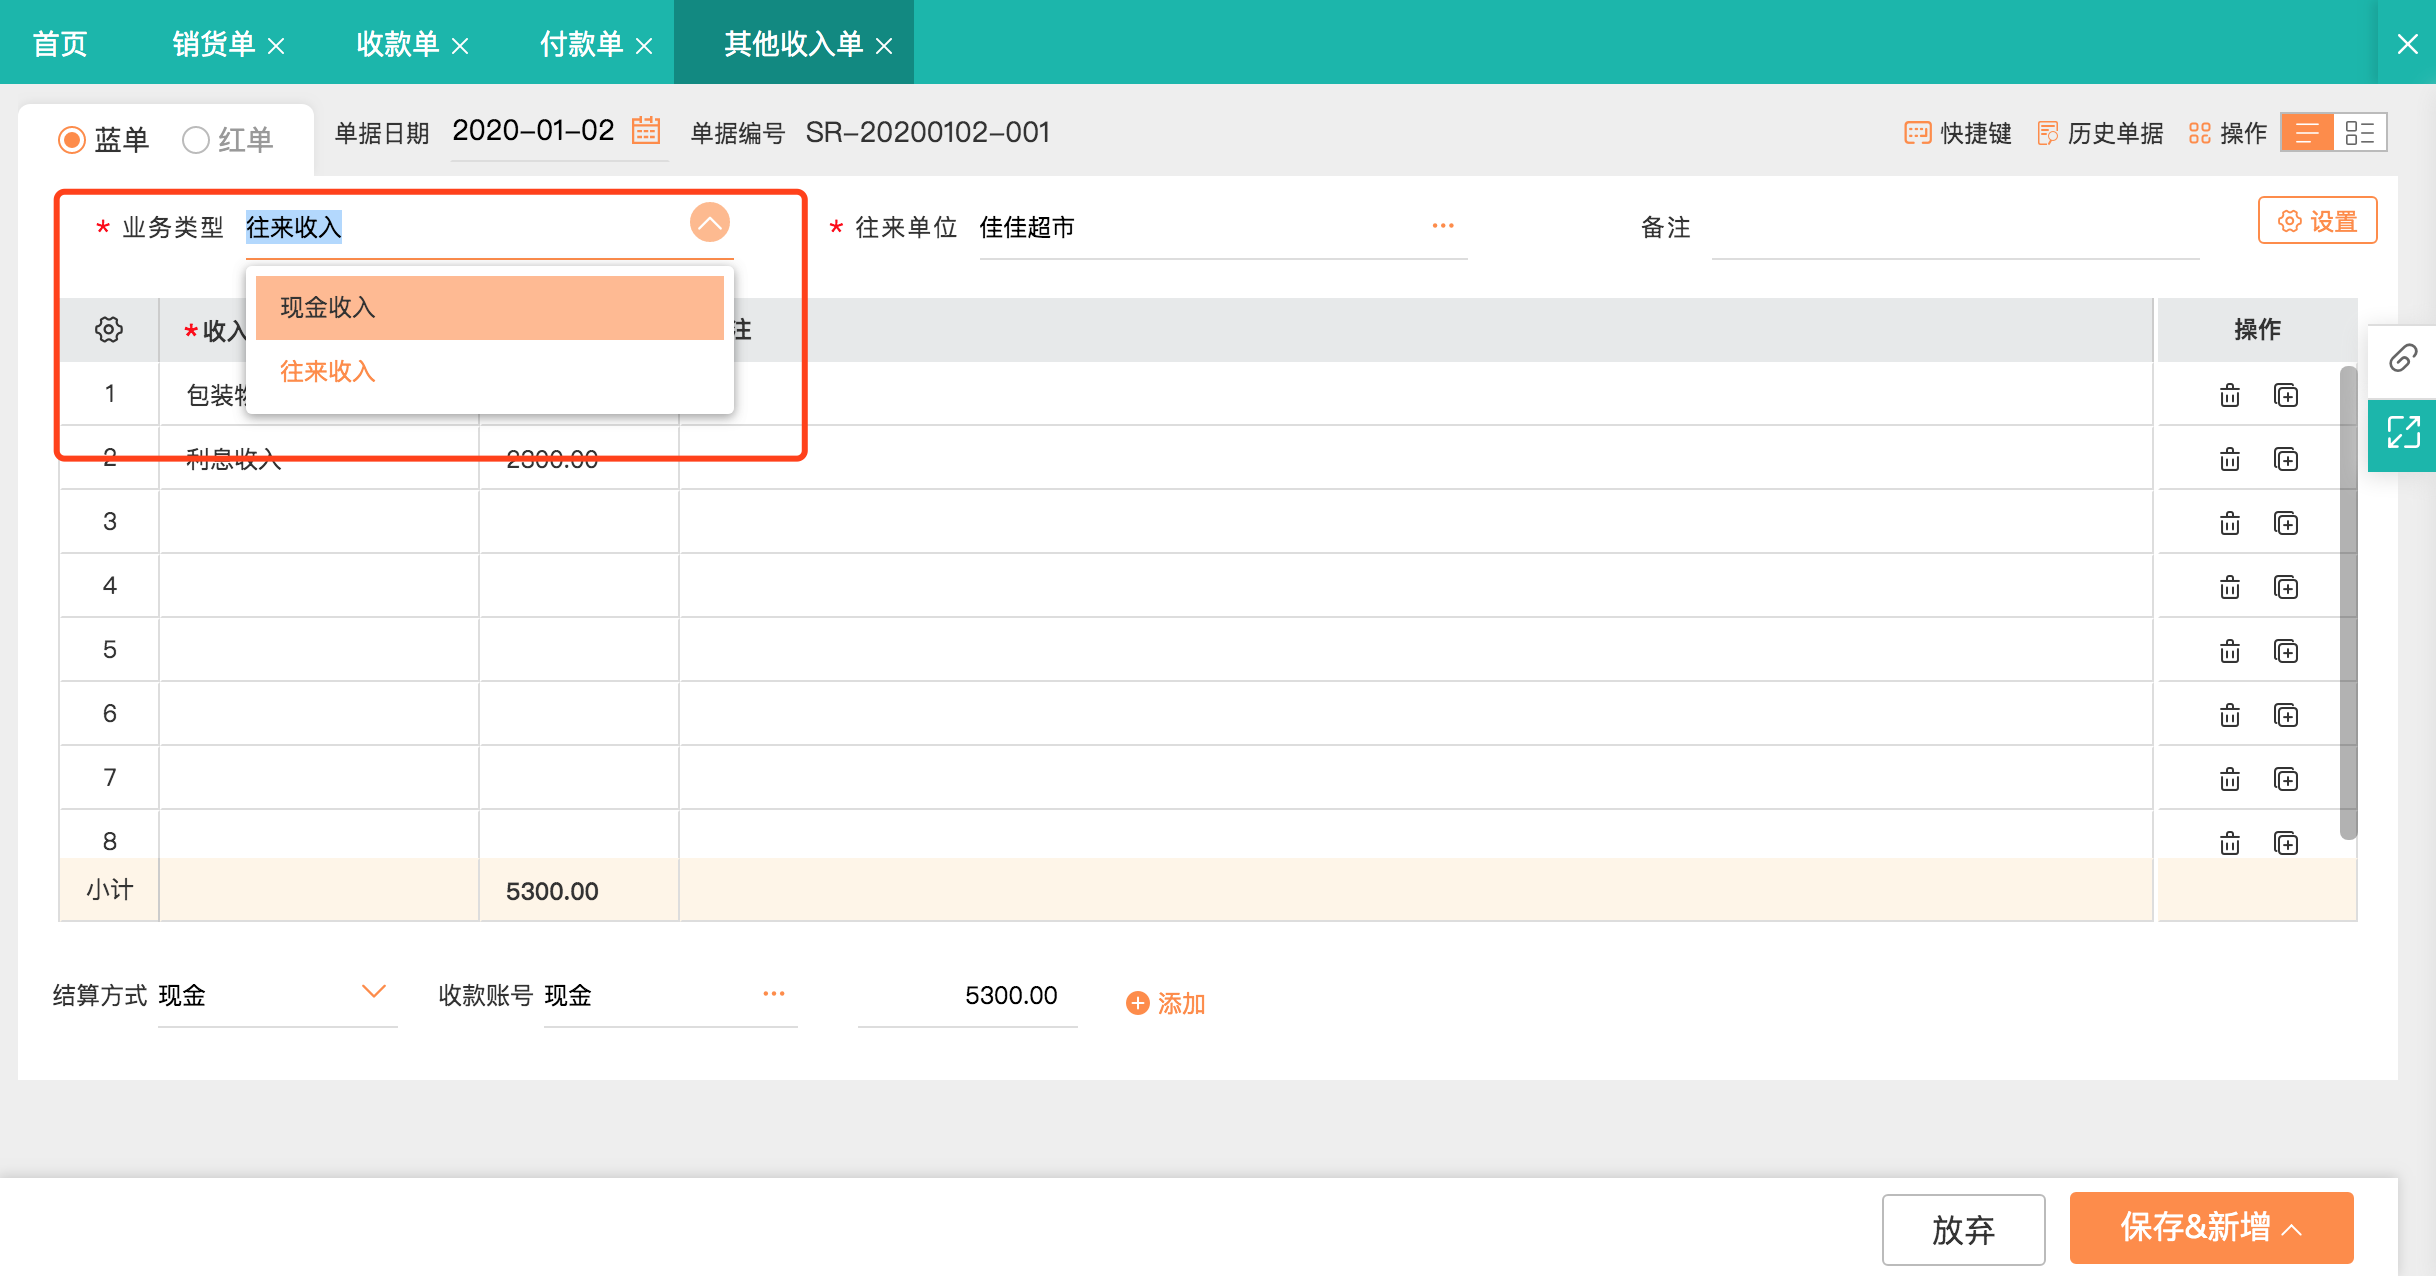Click the 单据日期 date input field
This screenshot has height=1276, width=2436.
click(533, 134)
